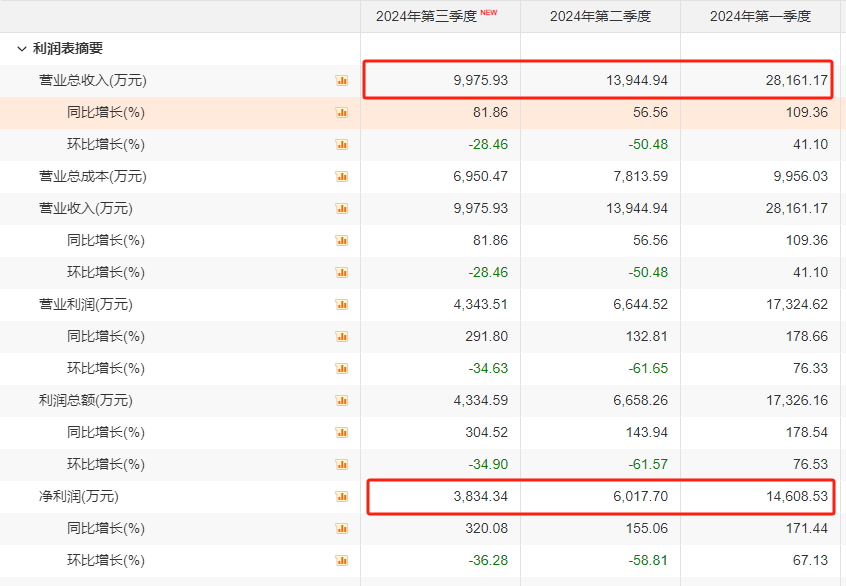Viewport: 846px width, 586px height.
Task: Click chart icon in orange-highlighted 同比增长 row
Action: (342, 112)
